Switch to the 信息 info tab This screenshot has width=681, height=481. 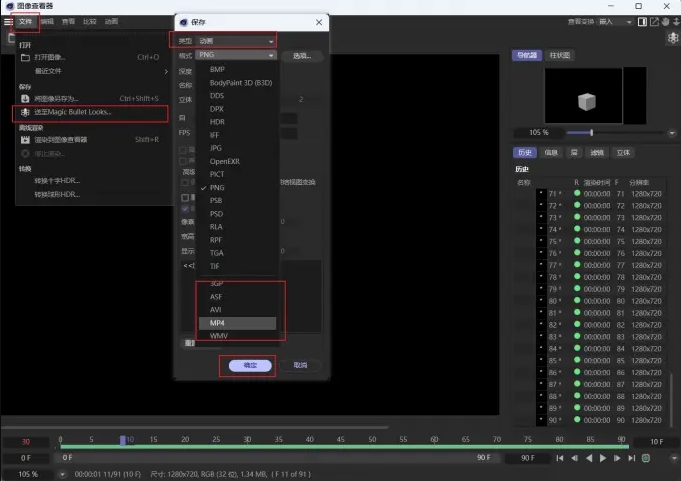coord(551,153)
